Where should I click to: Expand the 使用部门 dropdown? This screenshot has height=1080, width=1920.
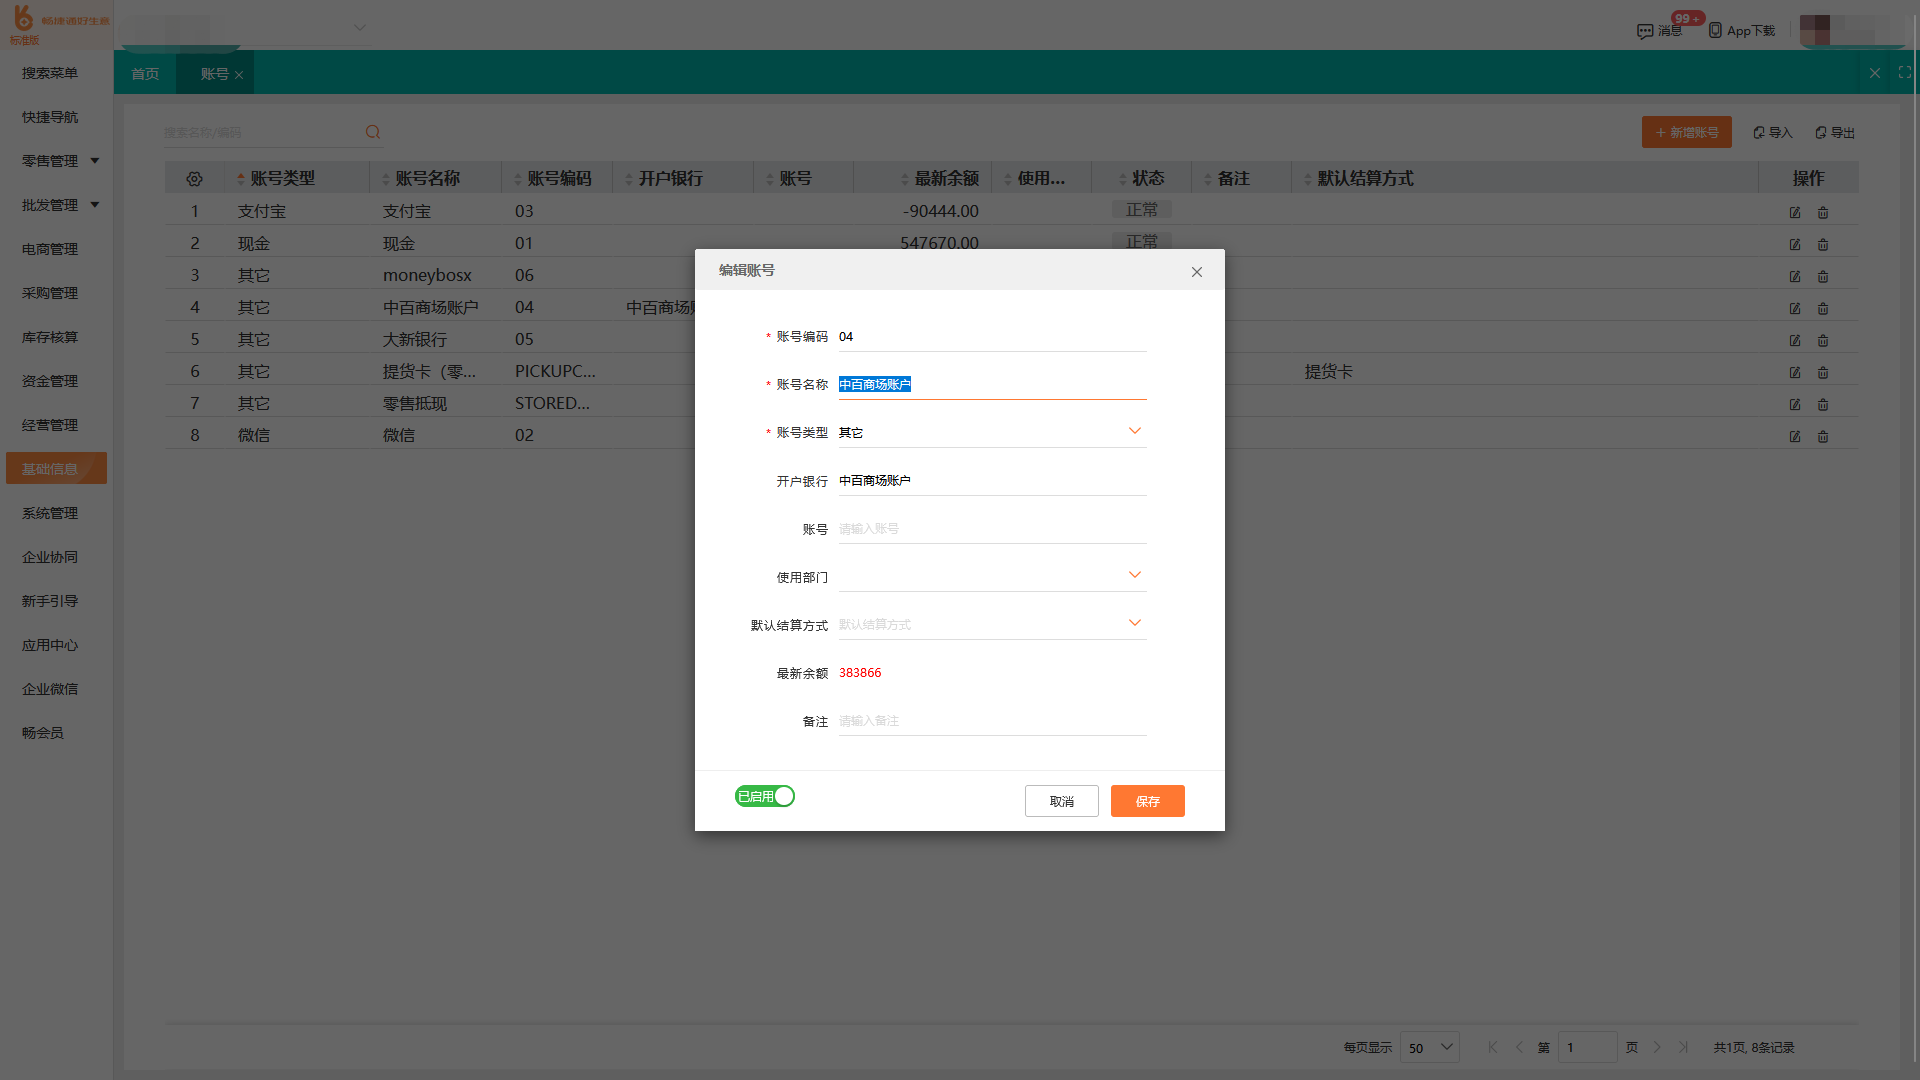click(x=1134, y=576)
